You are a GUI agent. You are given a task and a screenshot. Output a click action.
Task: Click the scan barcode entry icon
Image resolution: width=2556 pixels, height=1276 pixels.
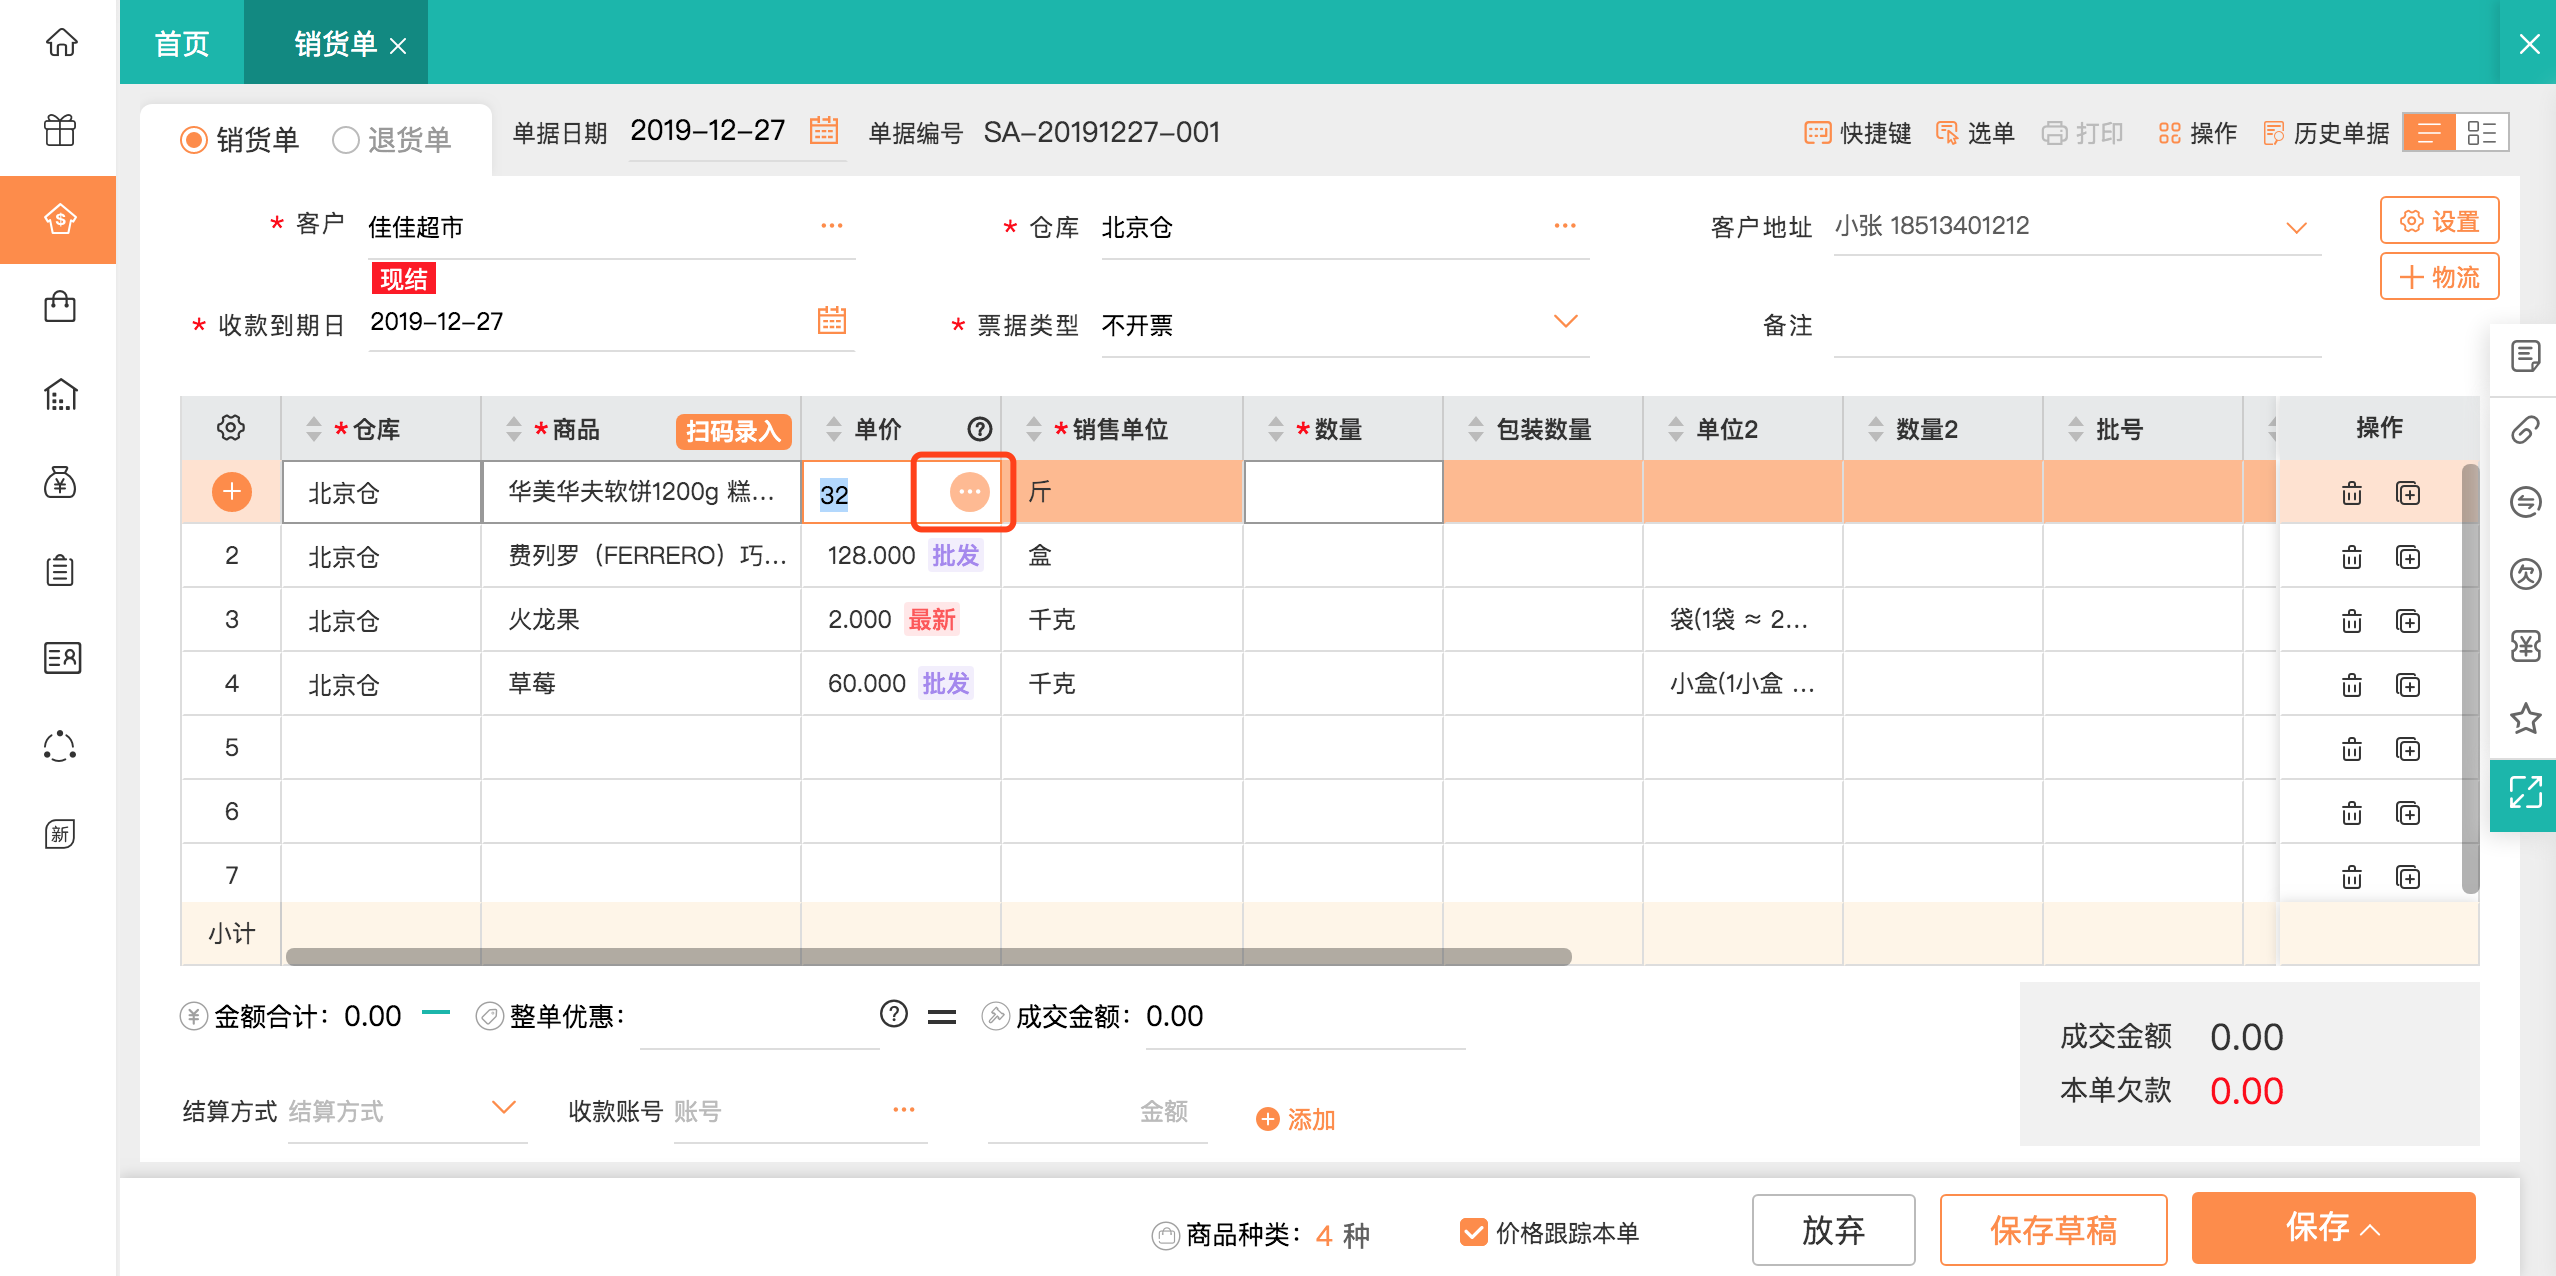(x=732, y=430)
